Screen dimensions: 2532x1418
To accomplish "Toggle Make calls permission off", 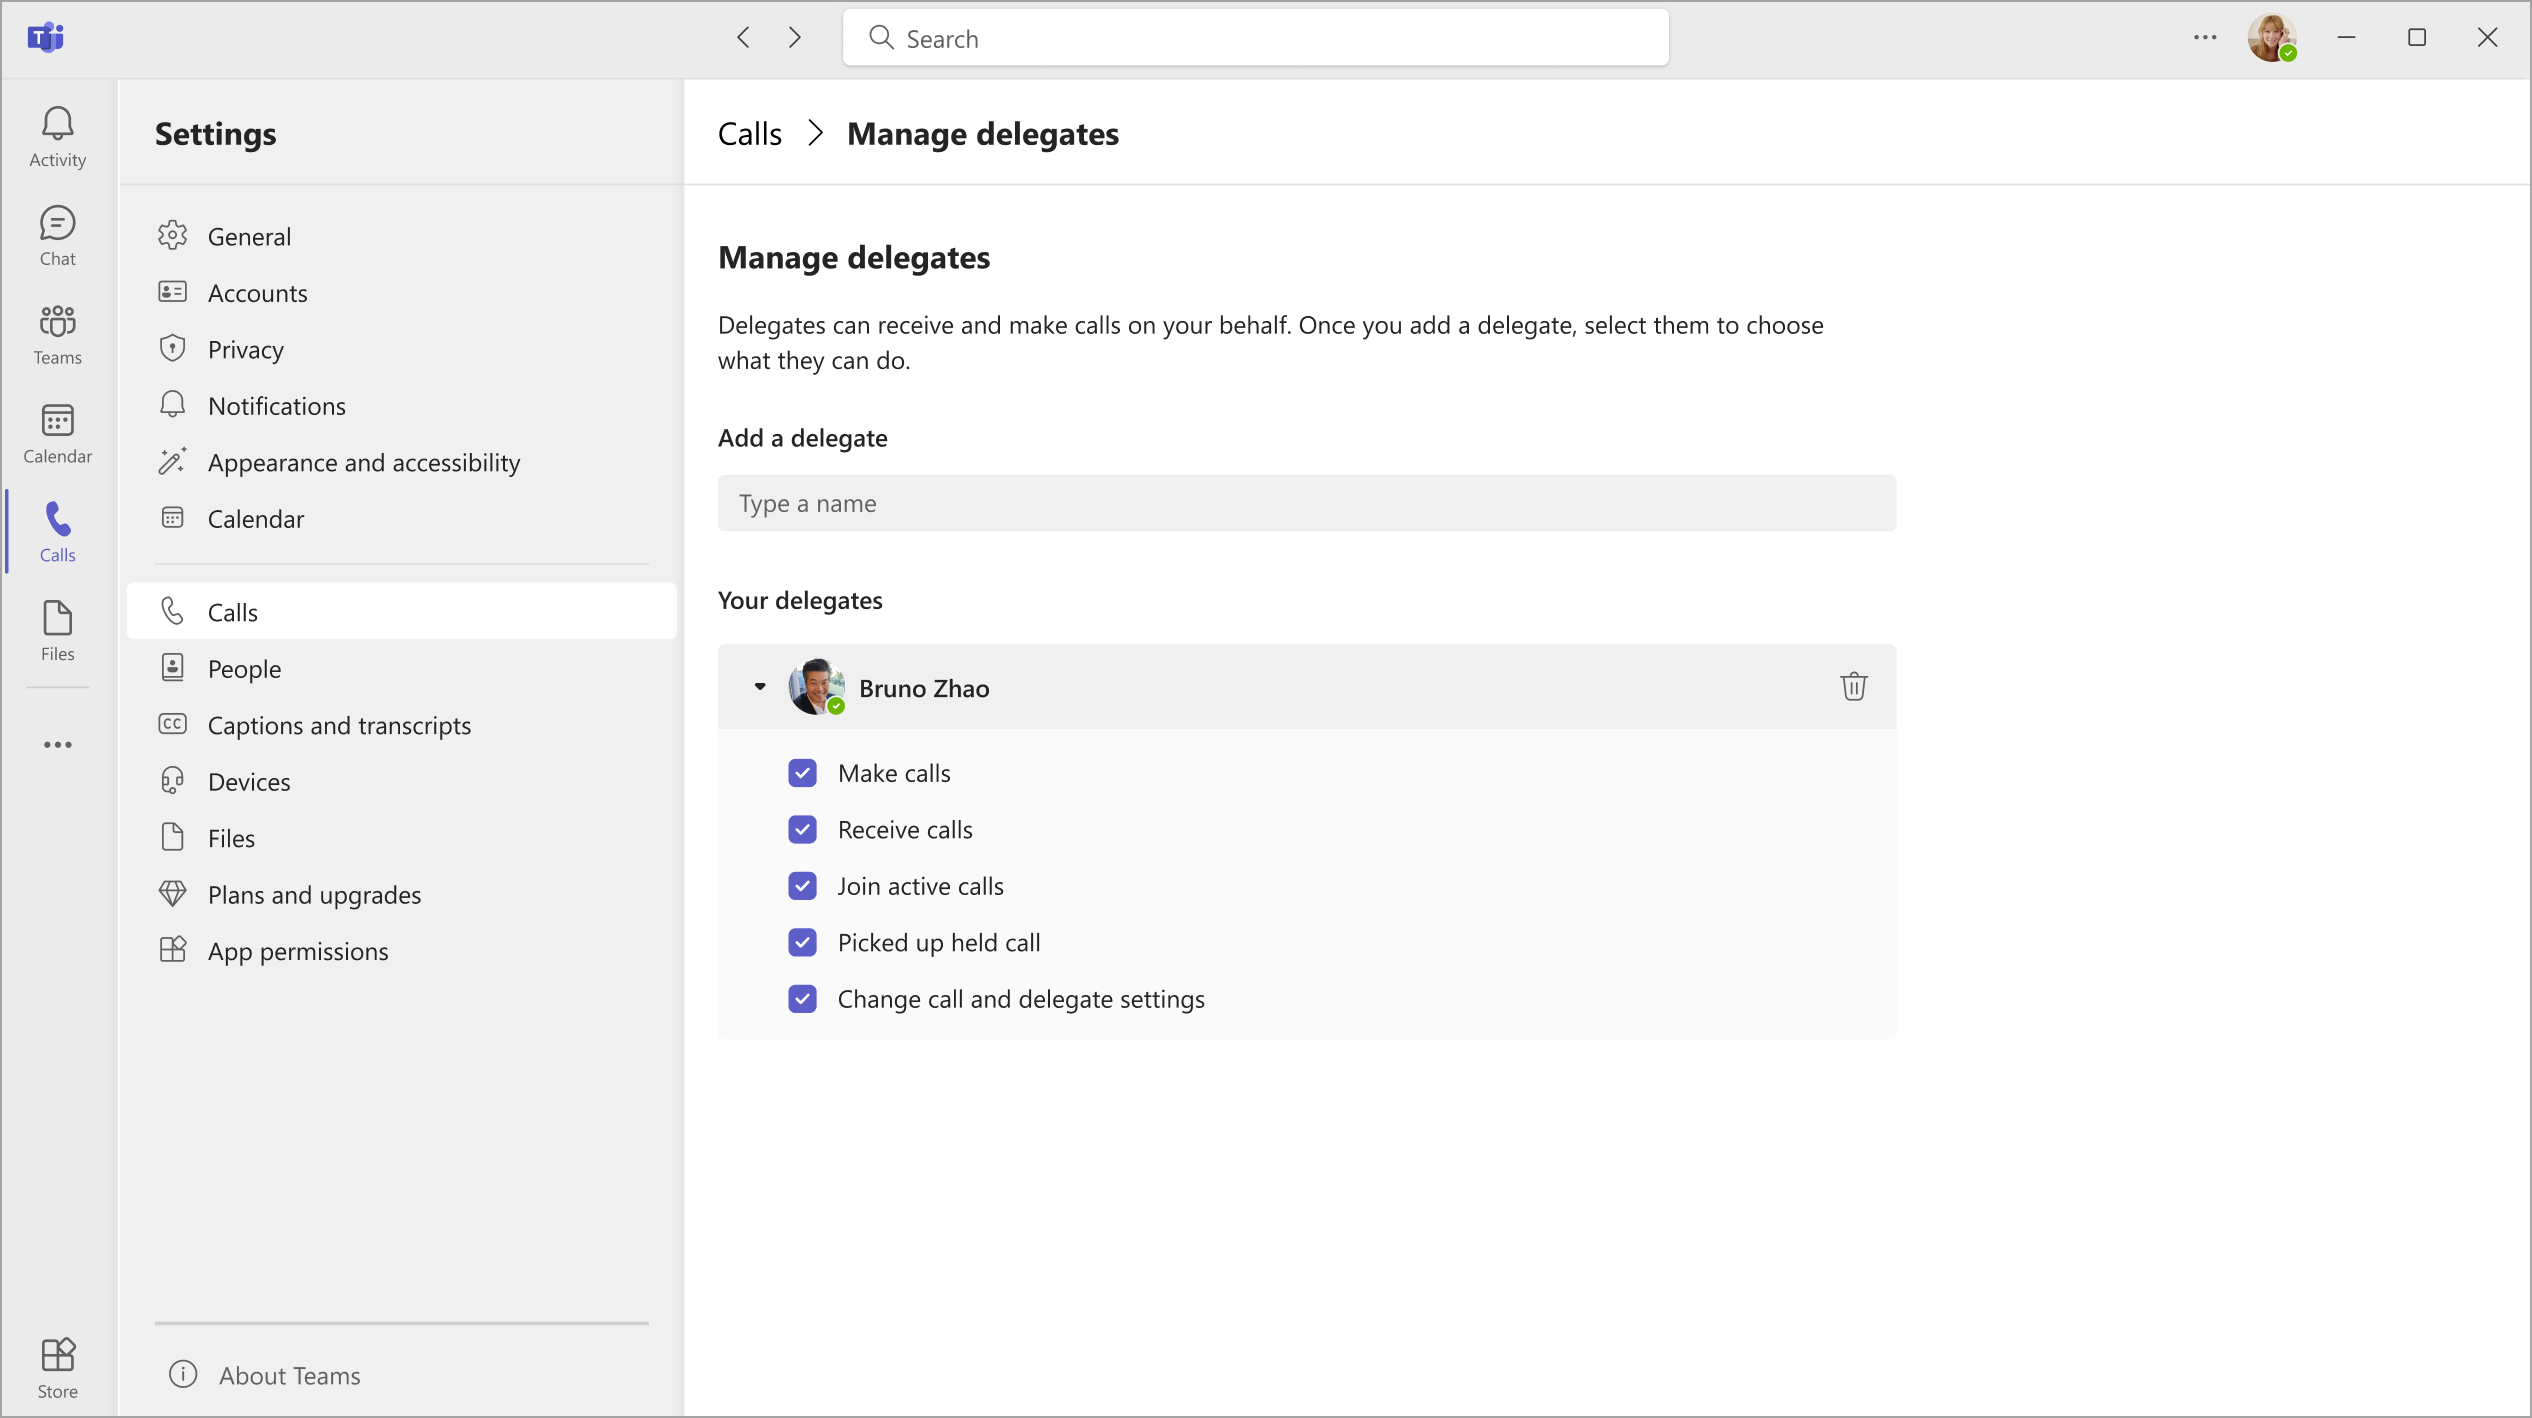I will click(x=802, y=773).
